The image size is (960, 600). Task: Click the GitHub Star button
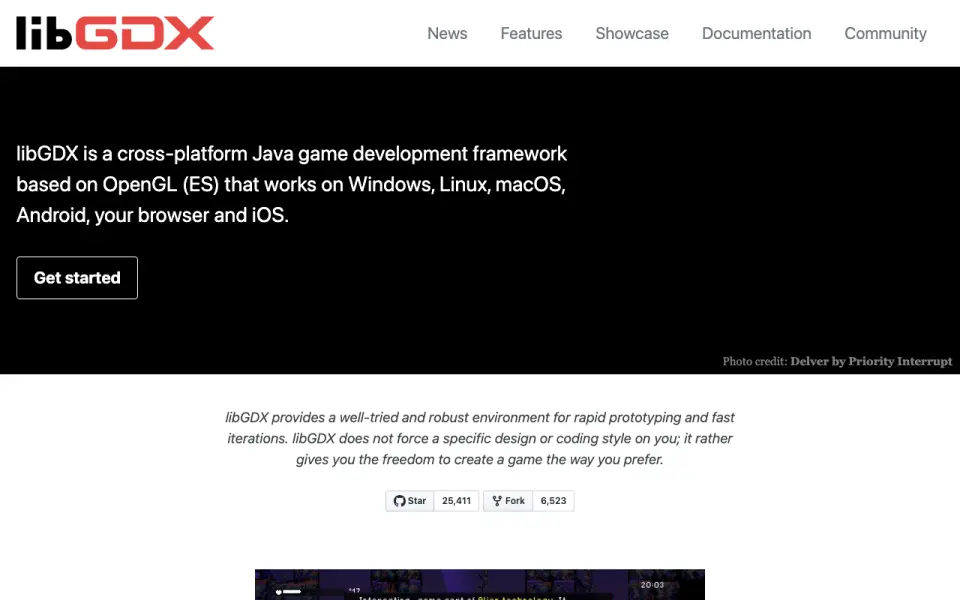point(410,501)
